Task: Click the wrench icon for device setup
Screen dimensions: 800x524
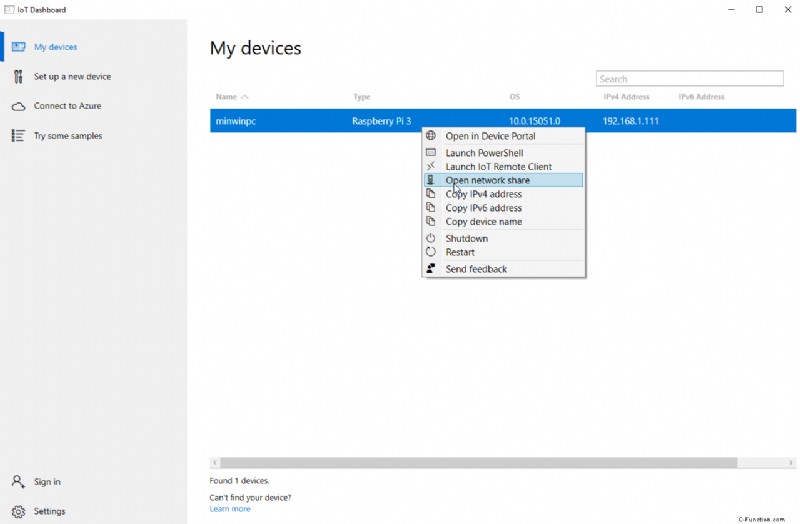Action: point(18,77)
